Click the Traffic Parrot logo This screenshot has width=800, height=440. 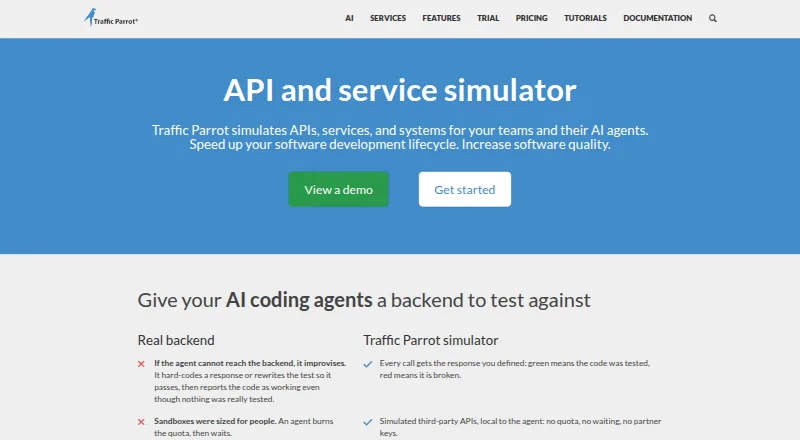[111, 18]
